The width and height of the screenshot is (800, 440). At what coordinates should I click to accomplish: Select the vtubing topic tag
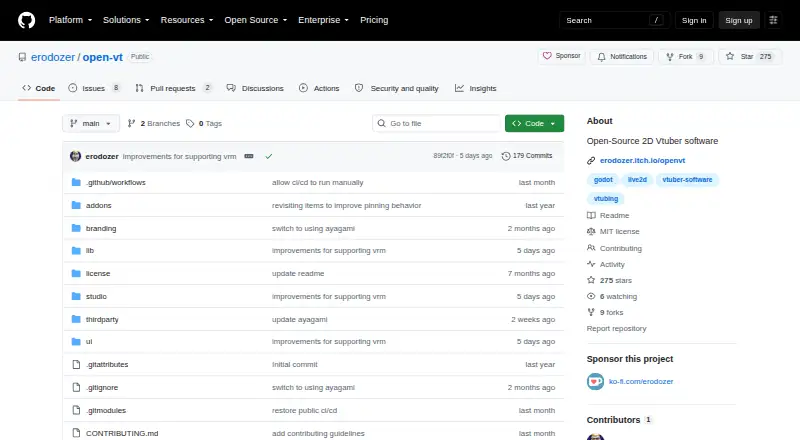[x=606, y=199]
